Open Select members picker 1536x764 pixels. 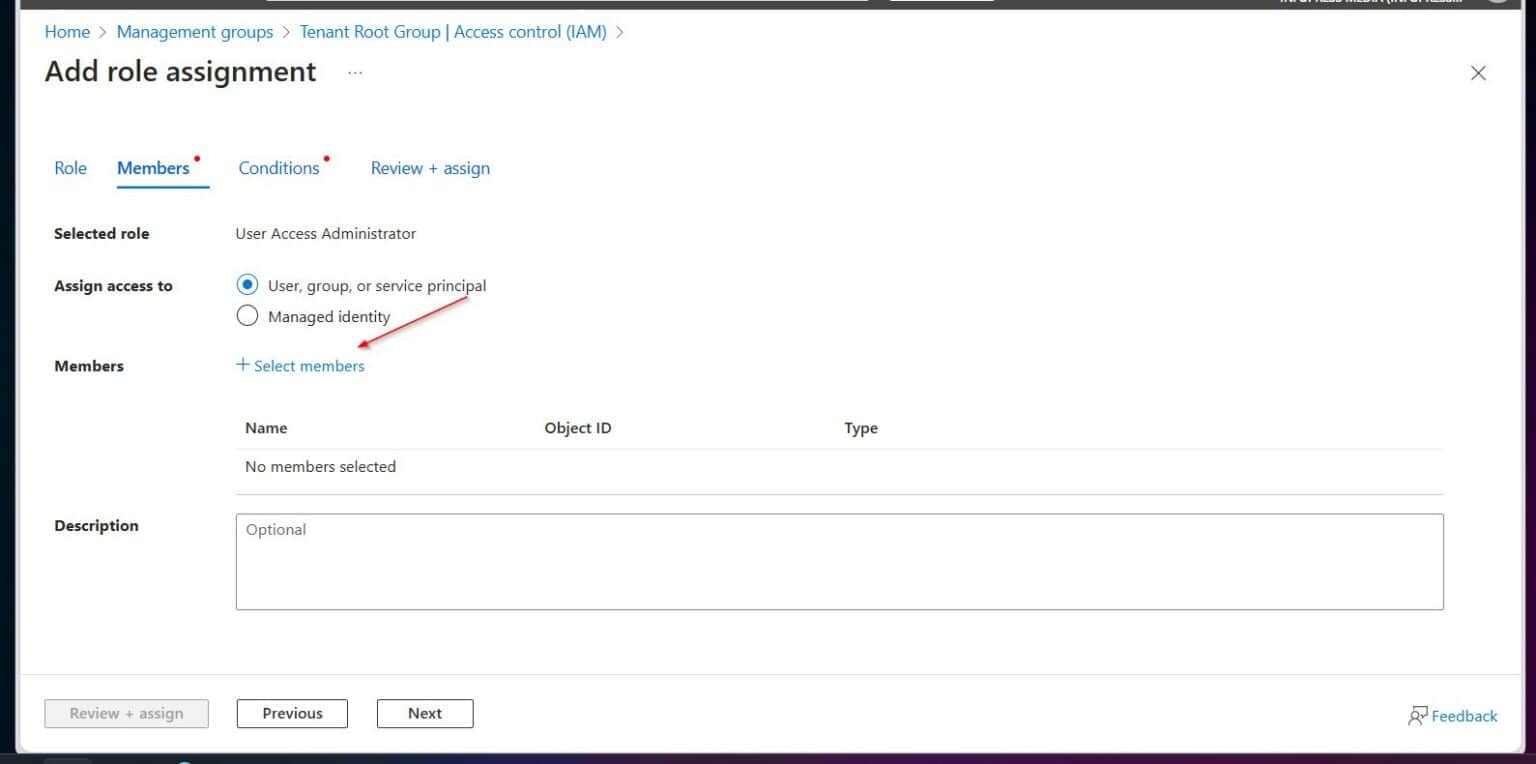tap(308, 365)
